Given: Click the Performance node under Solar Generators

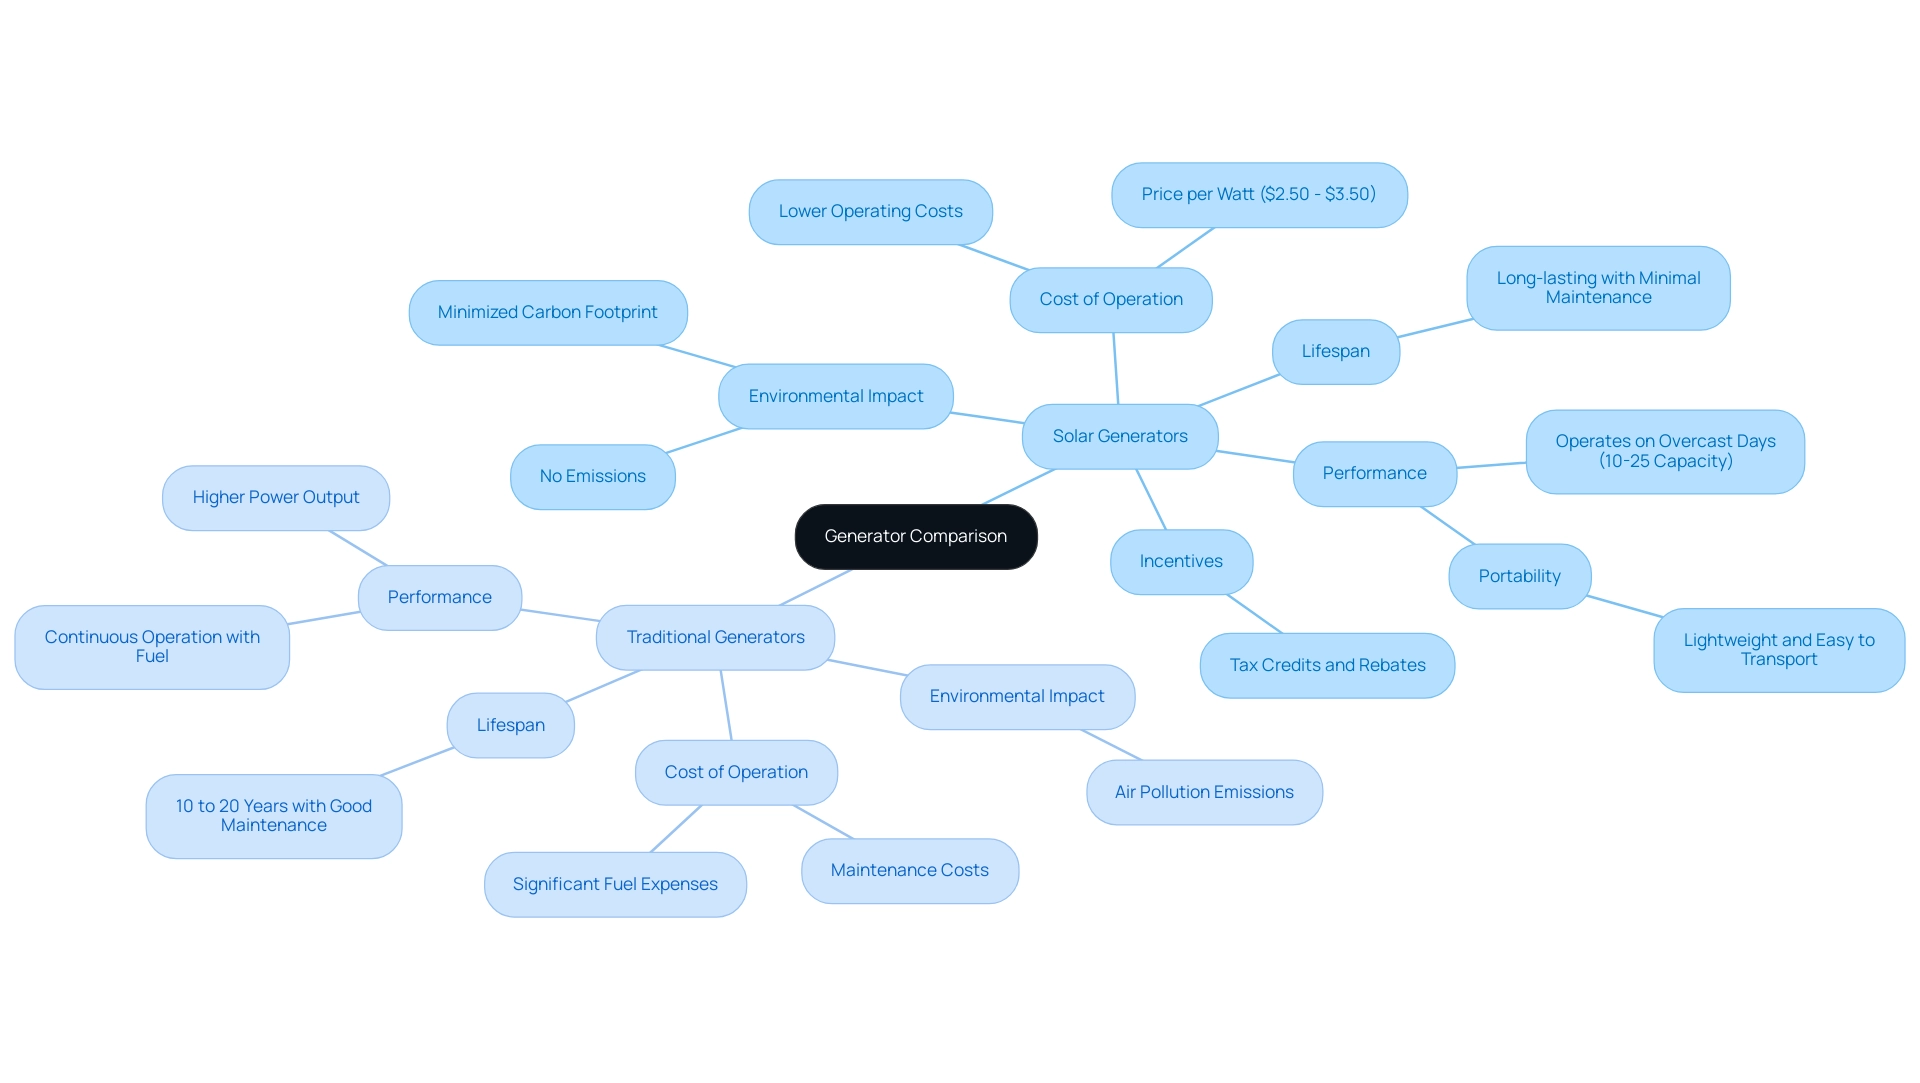Looking at the screenshot, I should 1377,471.
